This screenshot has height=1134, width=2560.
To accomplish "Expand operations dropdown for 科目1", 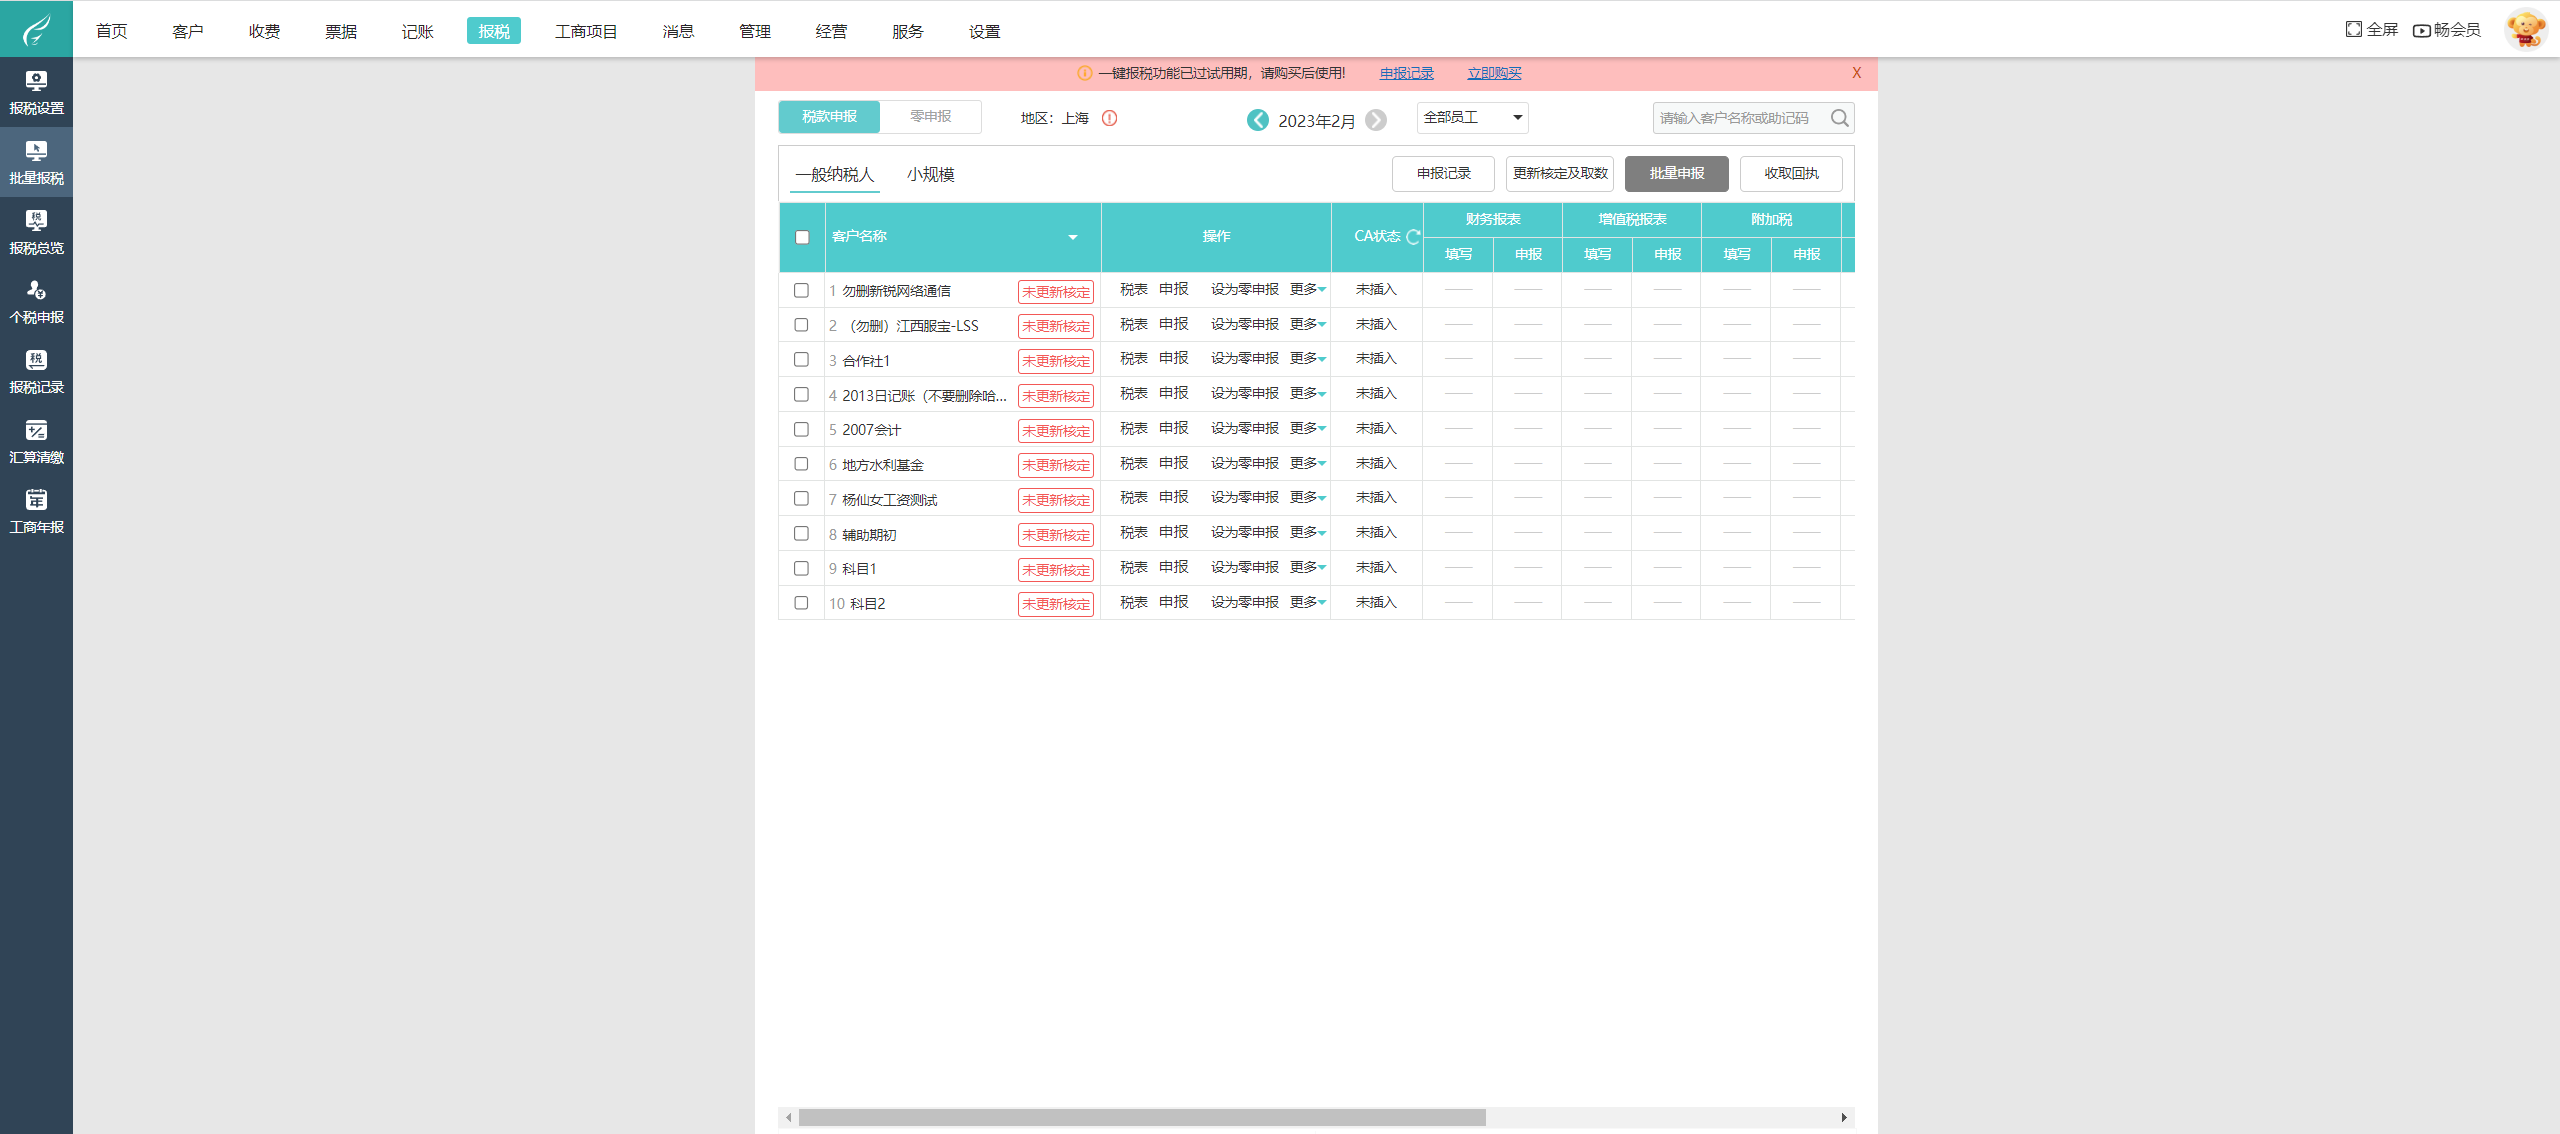I will (1306, 568).
